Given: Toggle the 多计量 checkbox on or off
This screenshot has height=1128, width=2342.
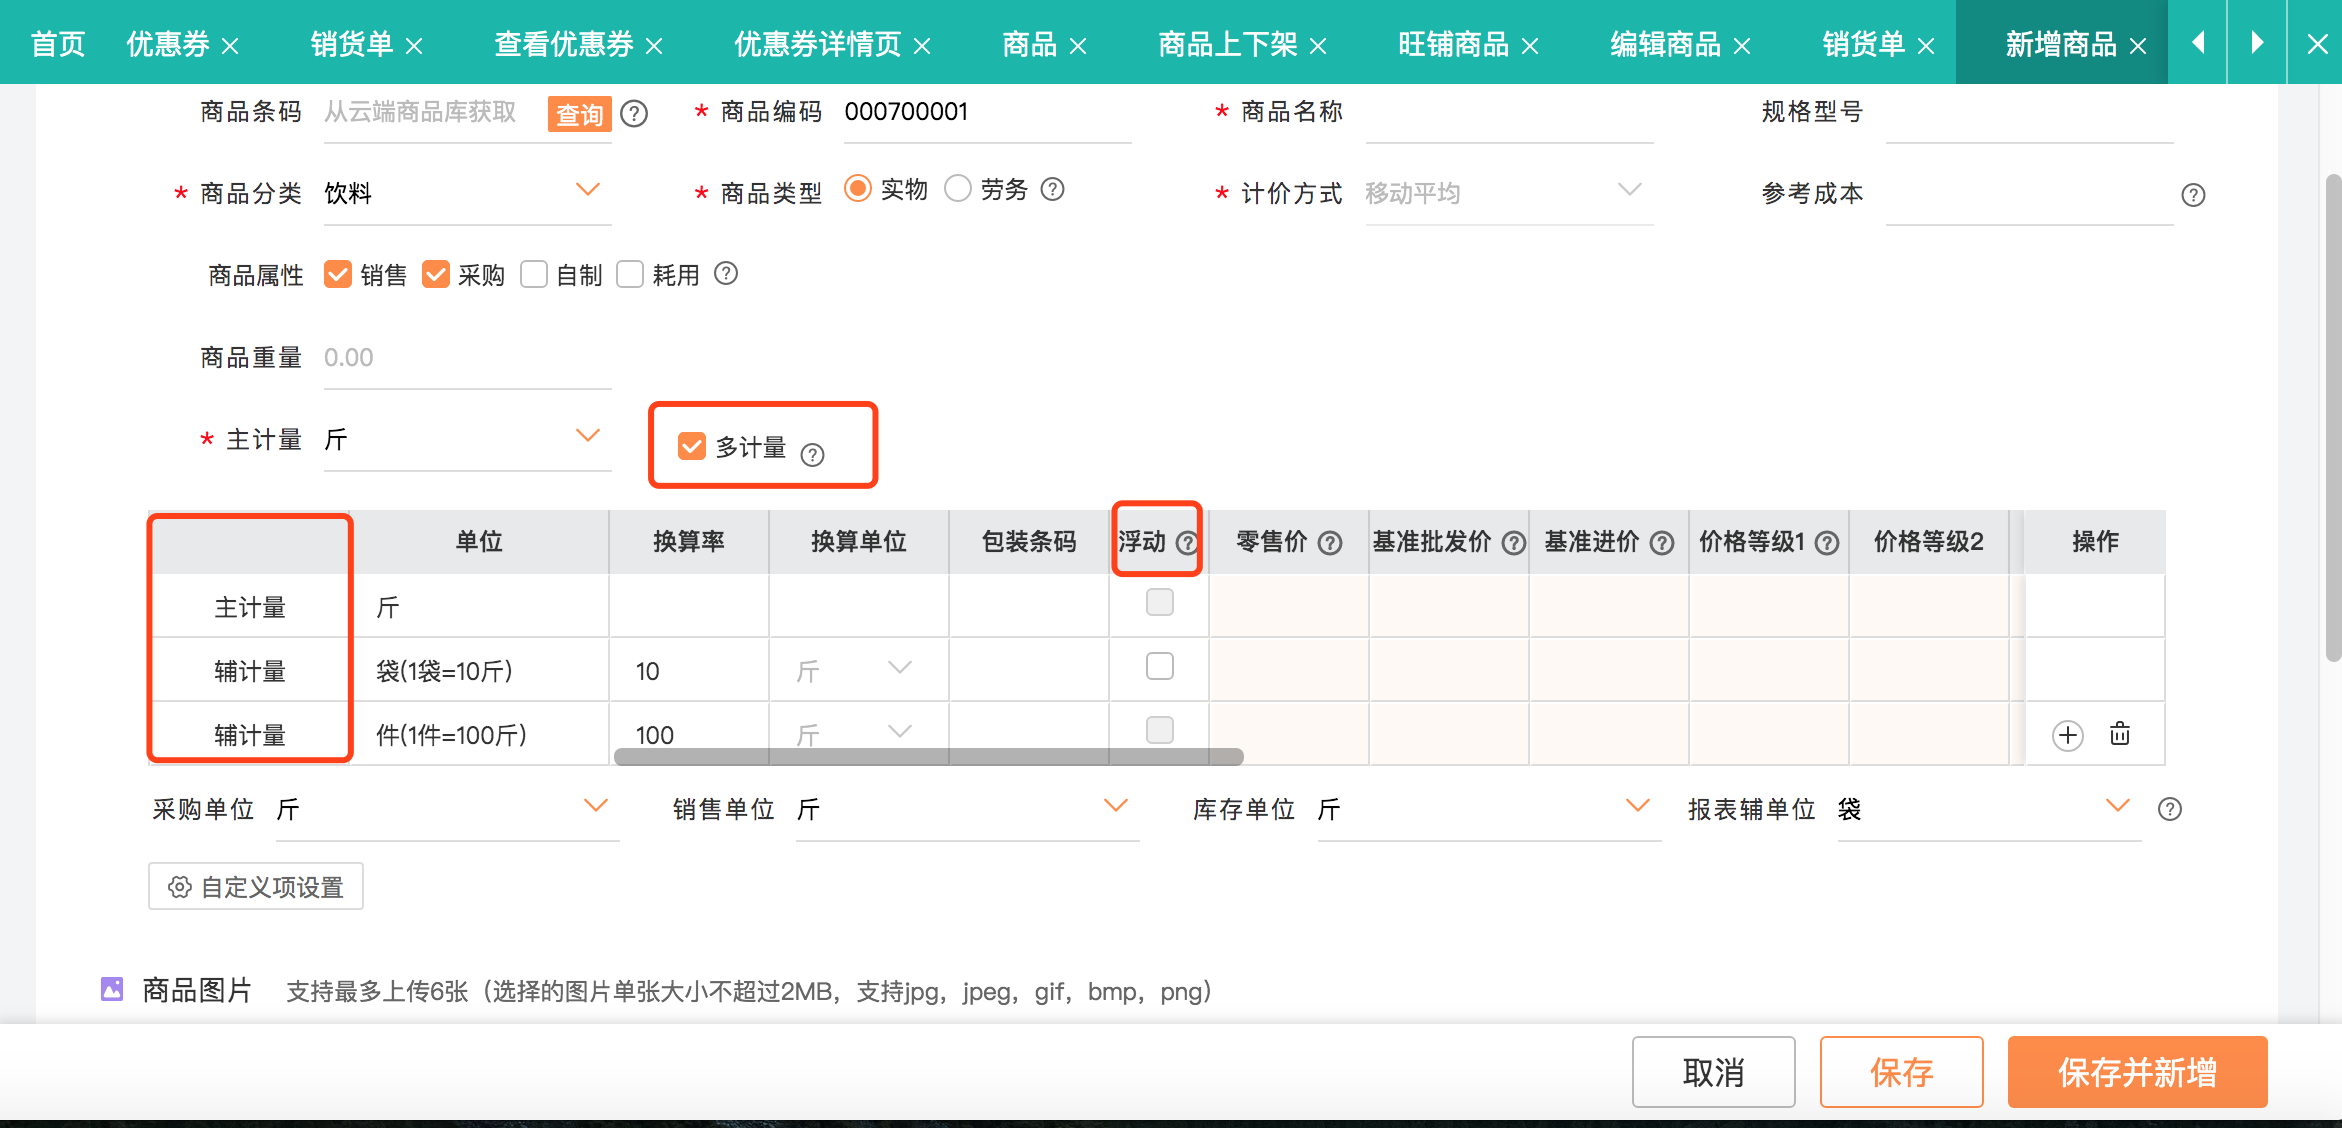Looking at the screenshot, I should pyautogui.click(x=692, y=447).
